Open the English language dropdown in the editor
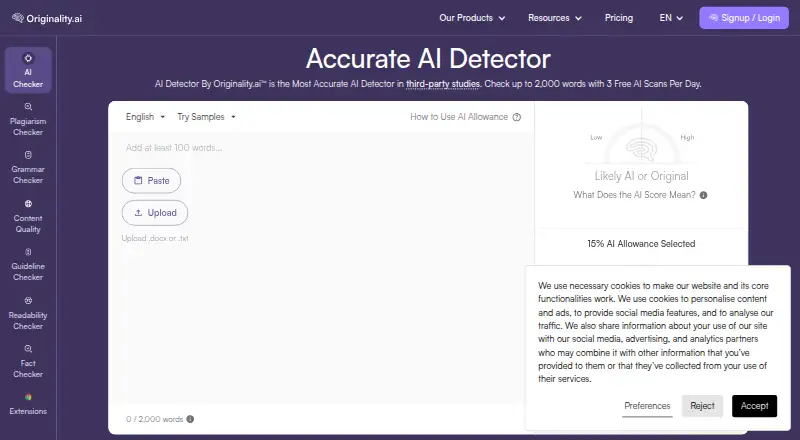 pos(145,117)
